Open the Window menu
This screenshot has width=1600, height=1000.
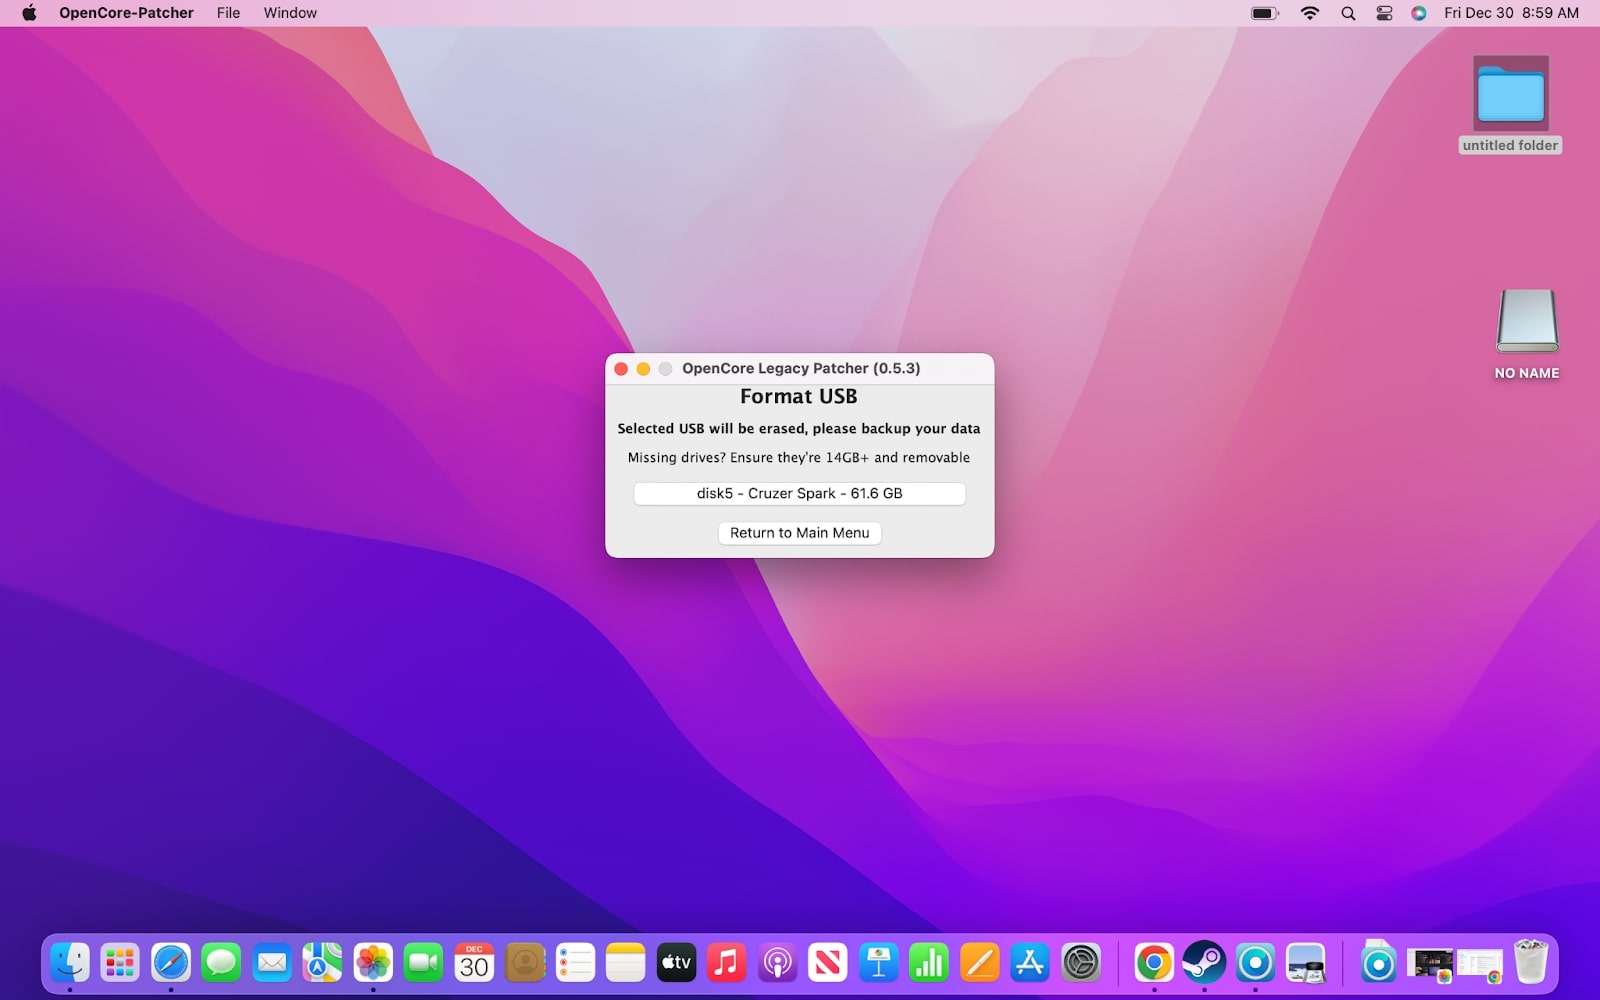pyautogui.click(x=289, y=13)
